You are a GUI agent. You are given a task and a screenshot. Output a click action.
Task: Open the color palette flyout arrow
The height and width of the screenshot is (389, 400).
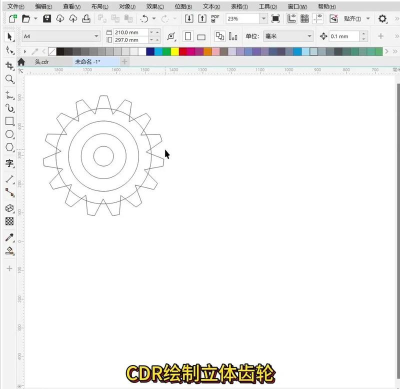25,51
